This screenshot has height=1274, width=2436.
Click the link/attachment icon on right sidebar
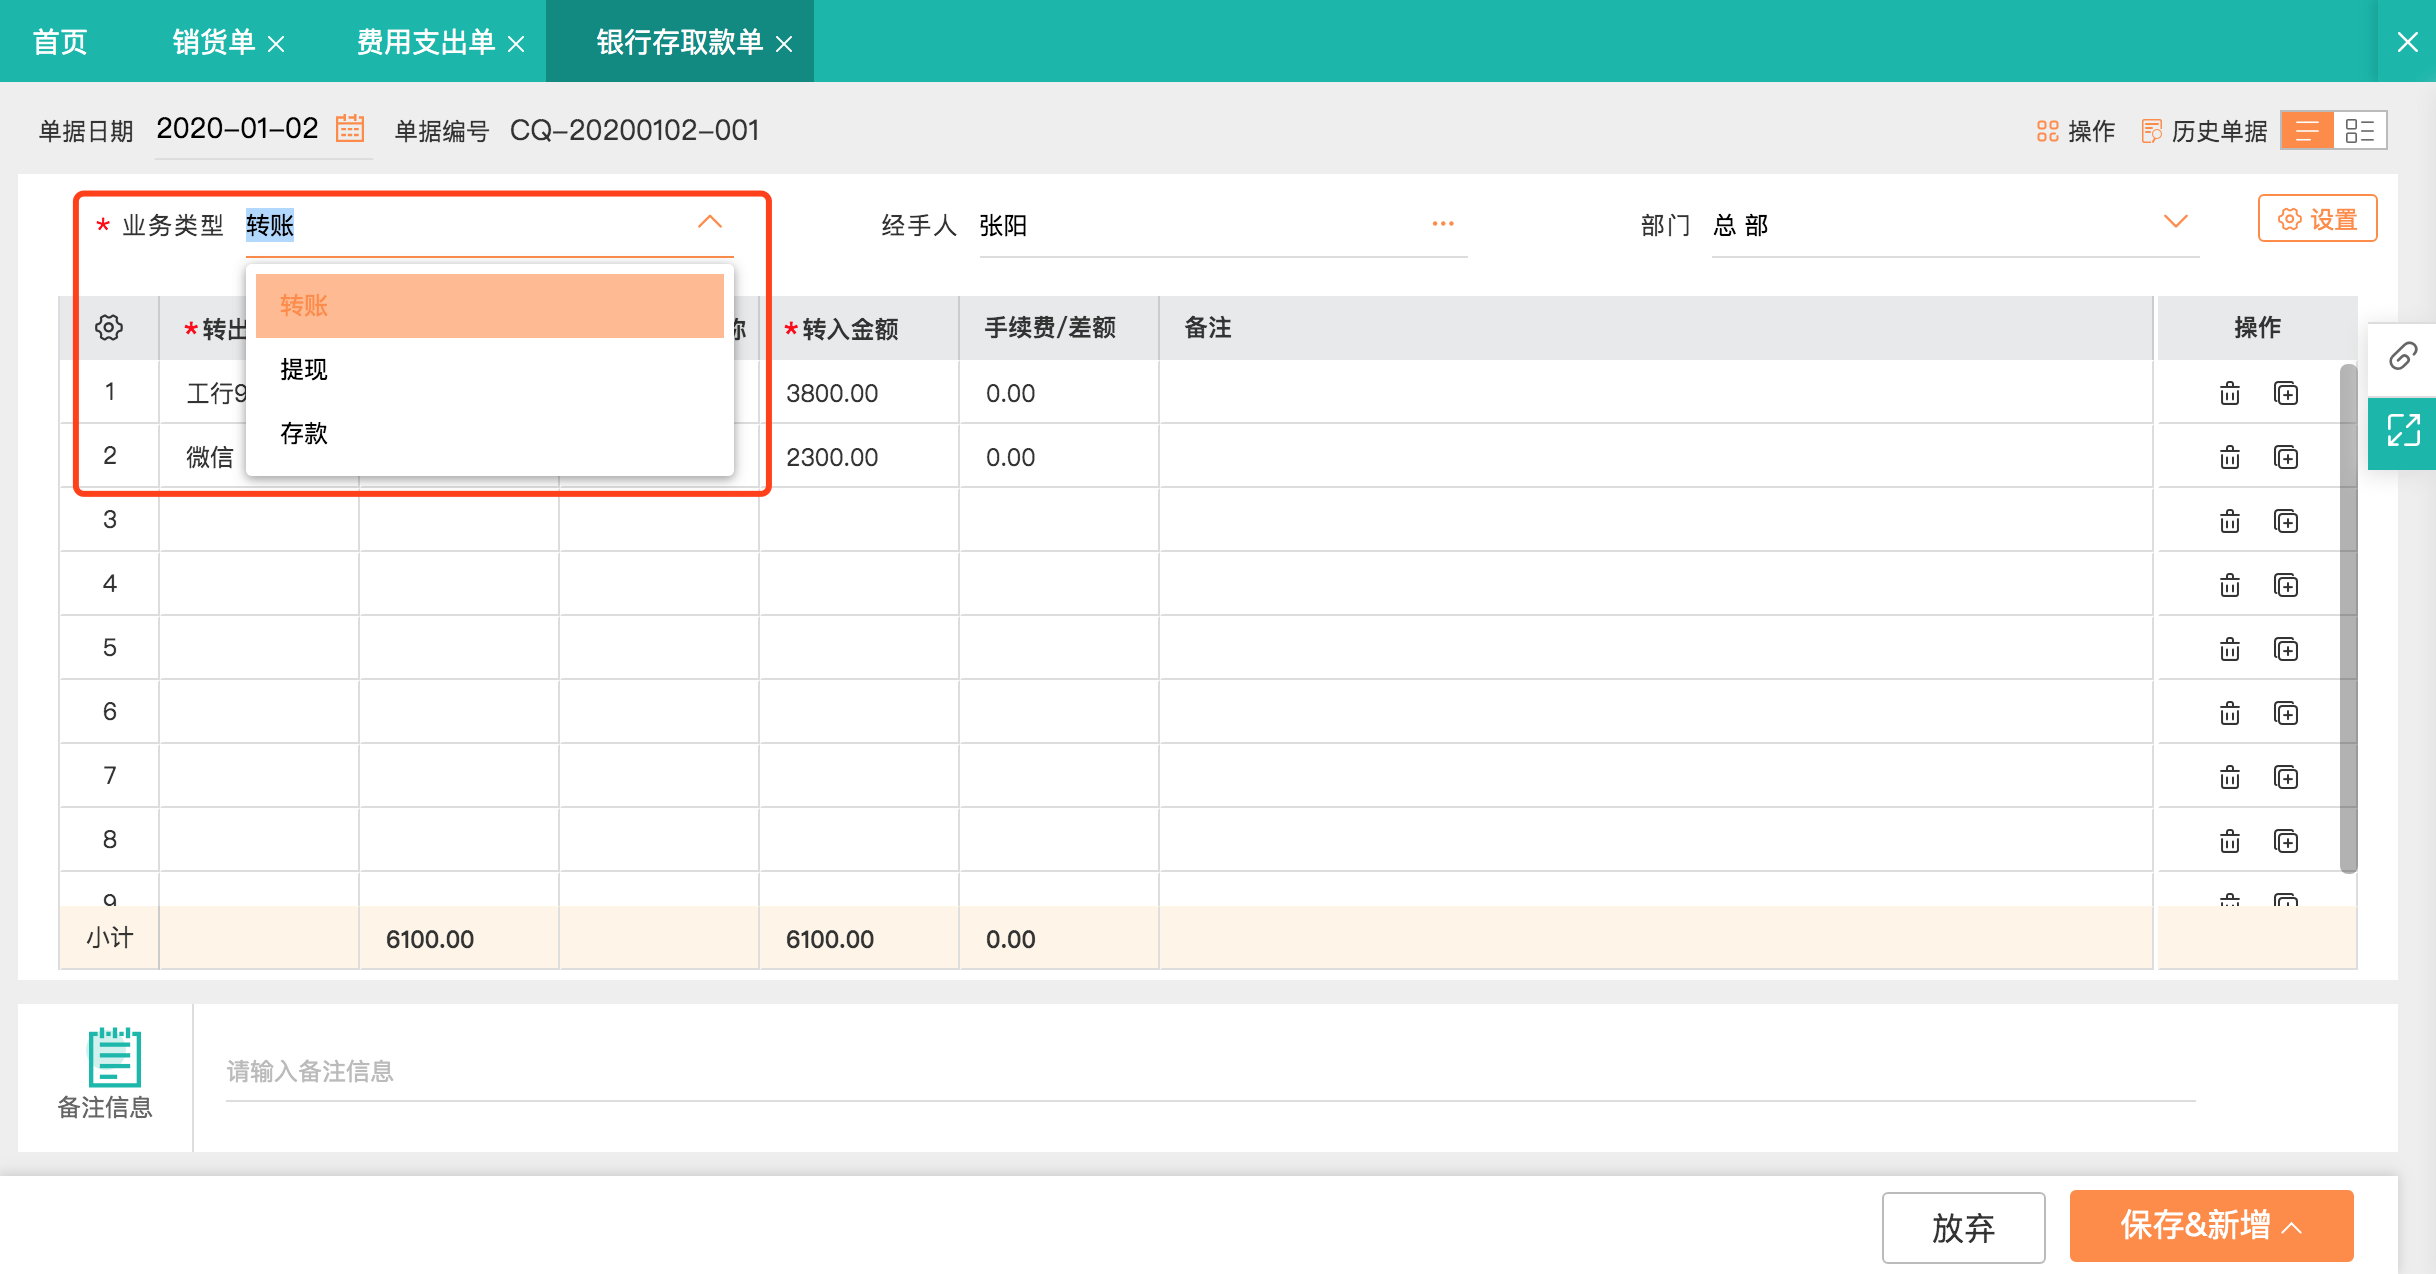point(2404,362)
